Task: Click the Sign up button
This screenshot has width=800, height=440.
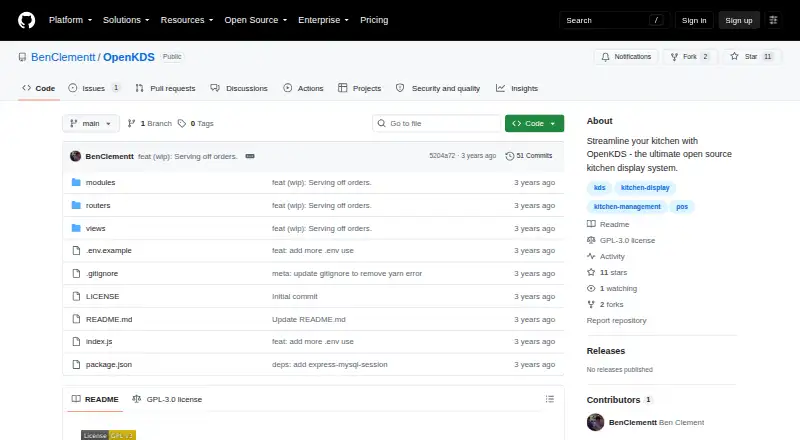Action: click(739, 20)
